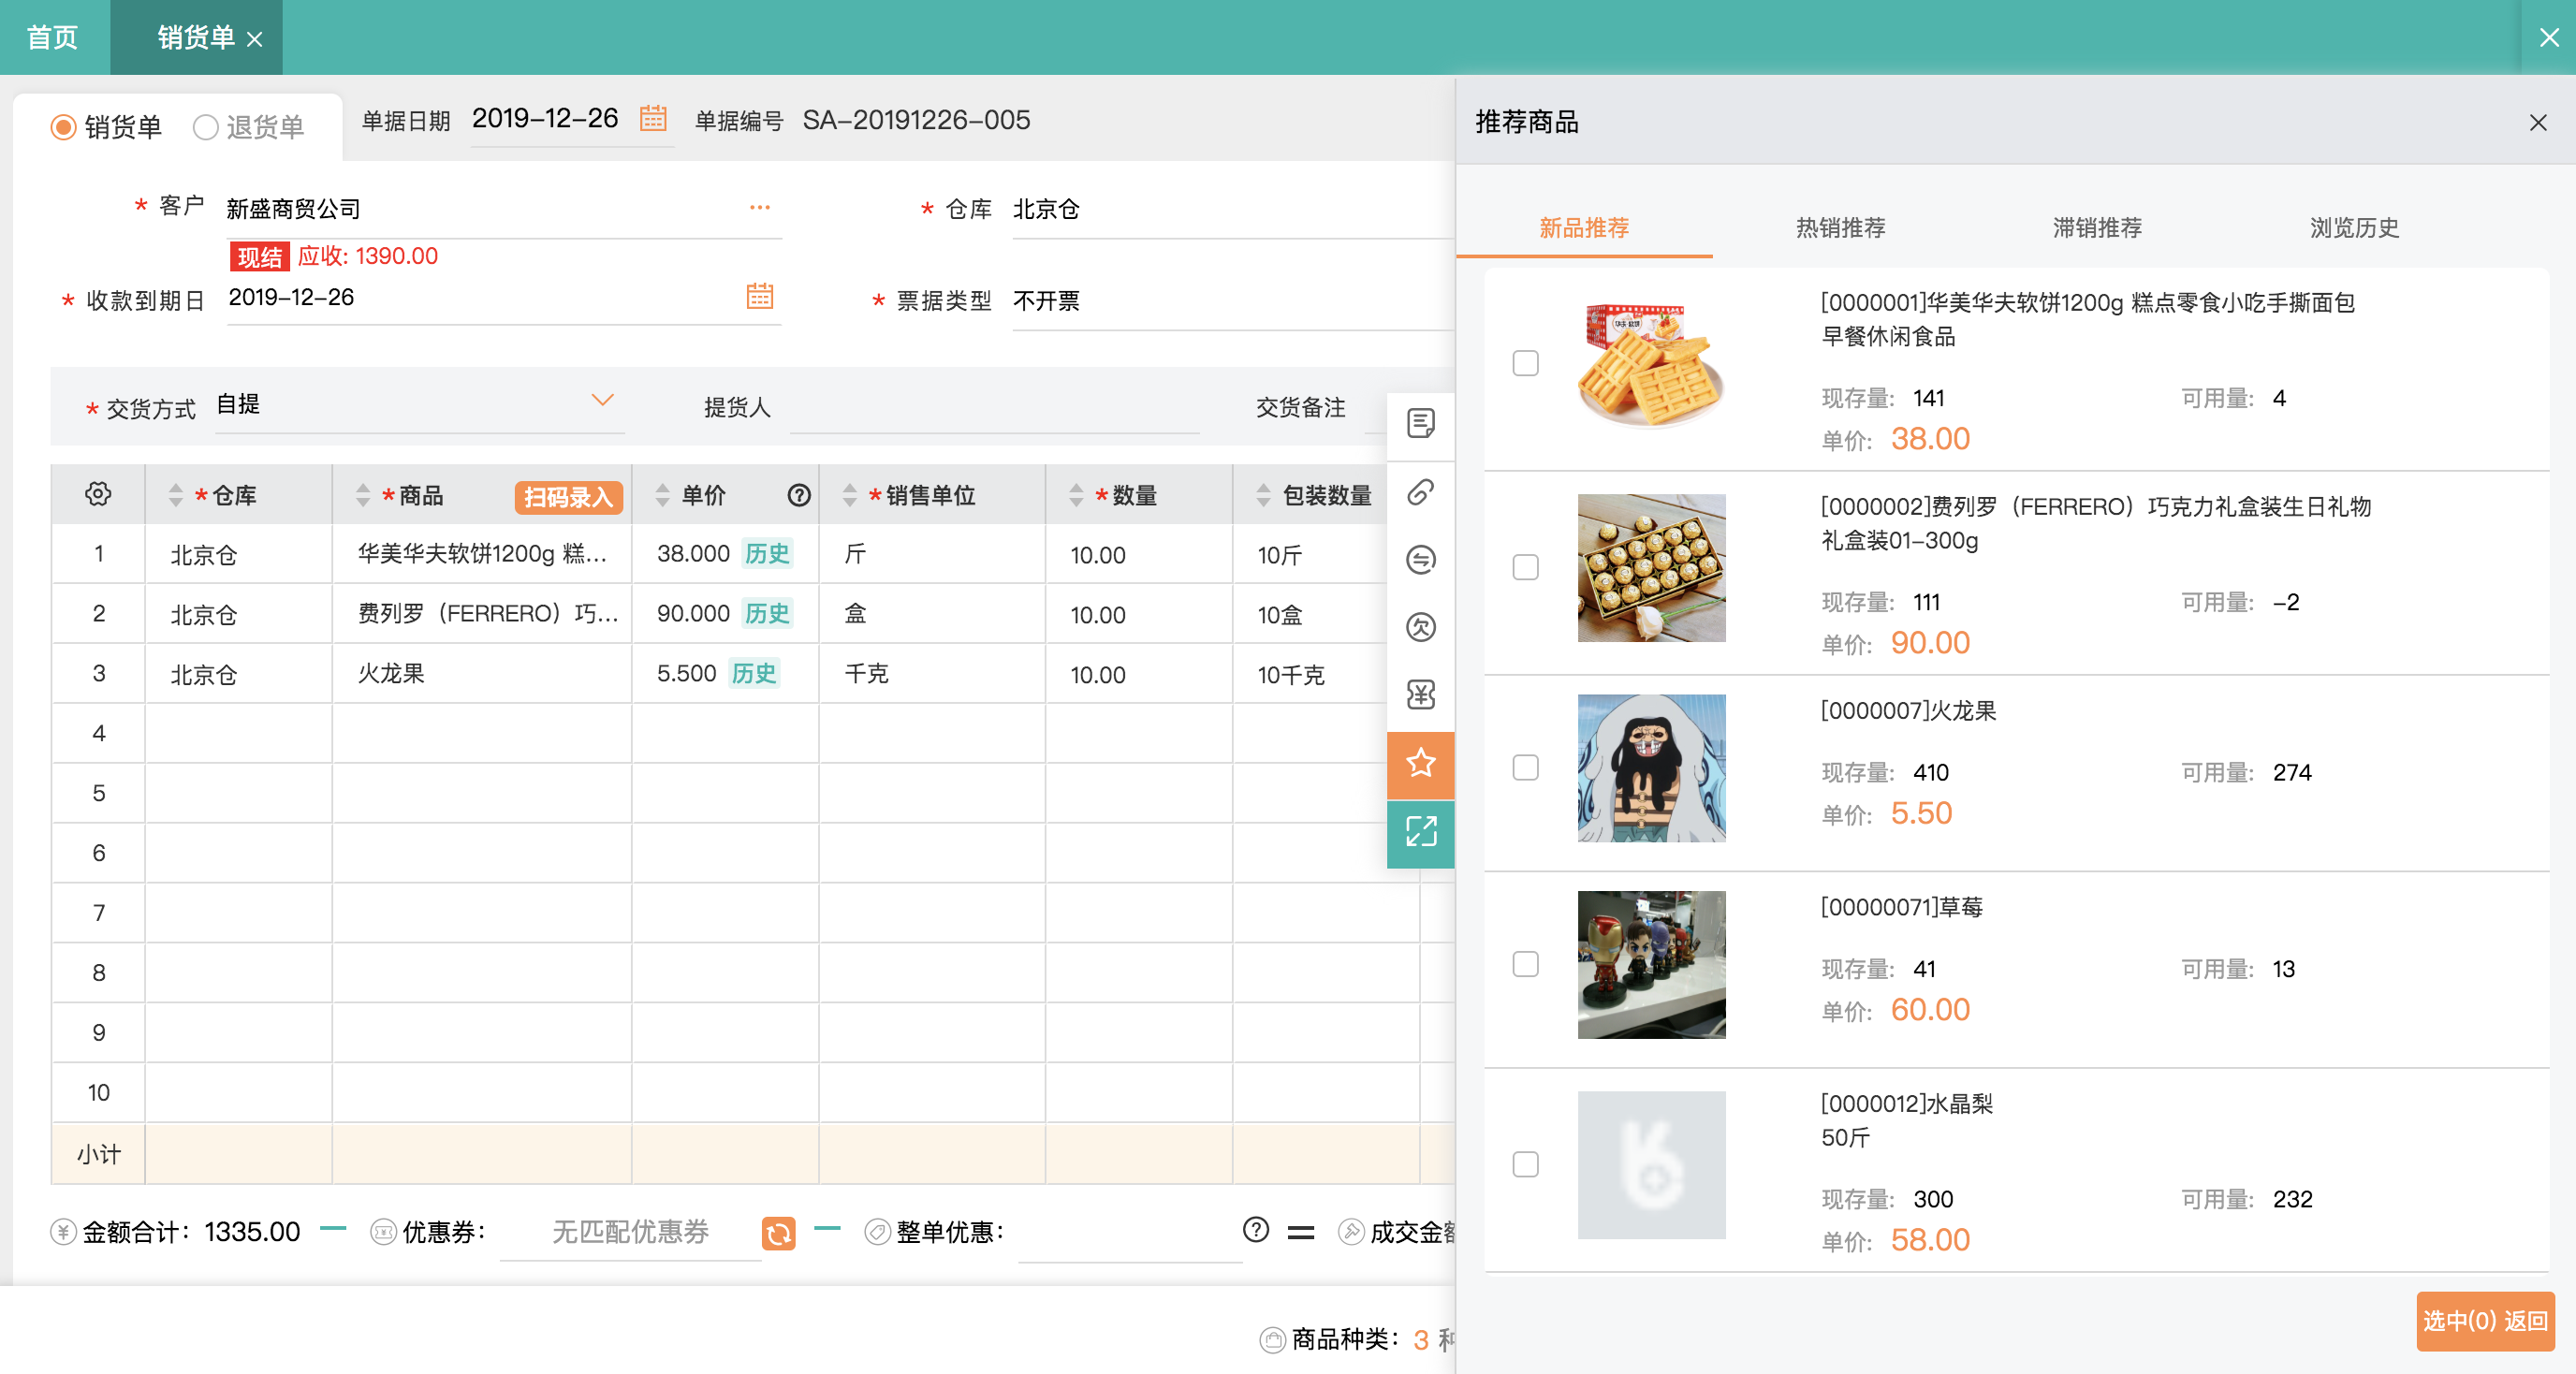The image size is (2576, 1374).
Task: Select 退货单 radio button
Action: tap(206, 121)
